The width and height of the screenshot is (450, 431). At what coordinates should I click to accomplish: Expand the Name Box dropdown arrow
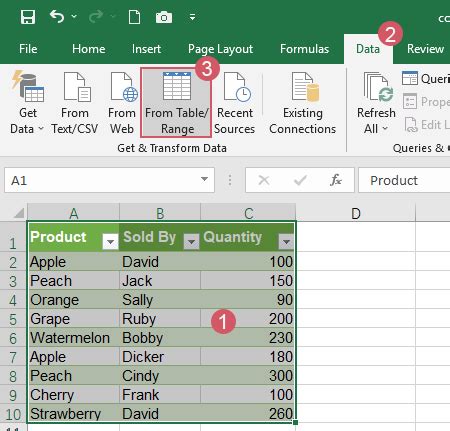click(x=204, y=180)
